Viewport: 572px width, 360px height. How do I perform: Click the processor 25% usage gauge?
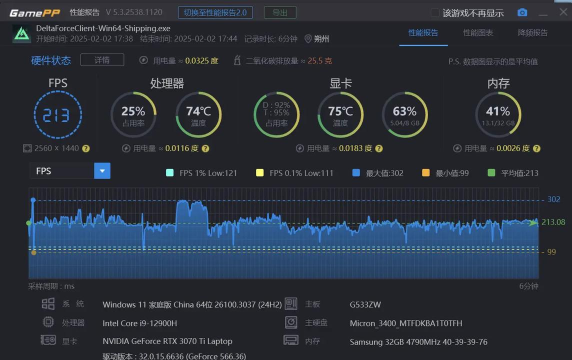point(134,115)
